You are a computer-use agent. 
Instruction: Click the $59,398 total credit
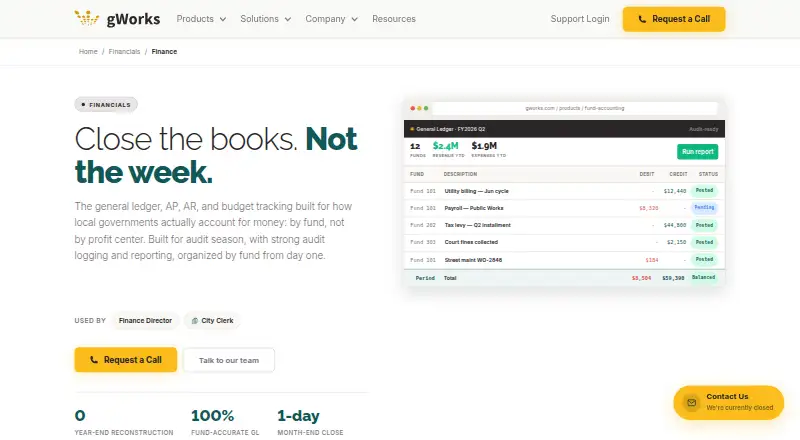[673, 278]
